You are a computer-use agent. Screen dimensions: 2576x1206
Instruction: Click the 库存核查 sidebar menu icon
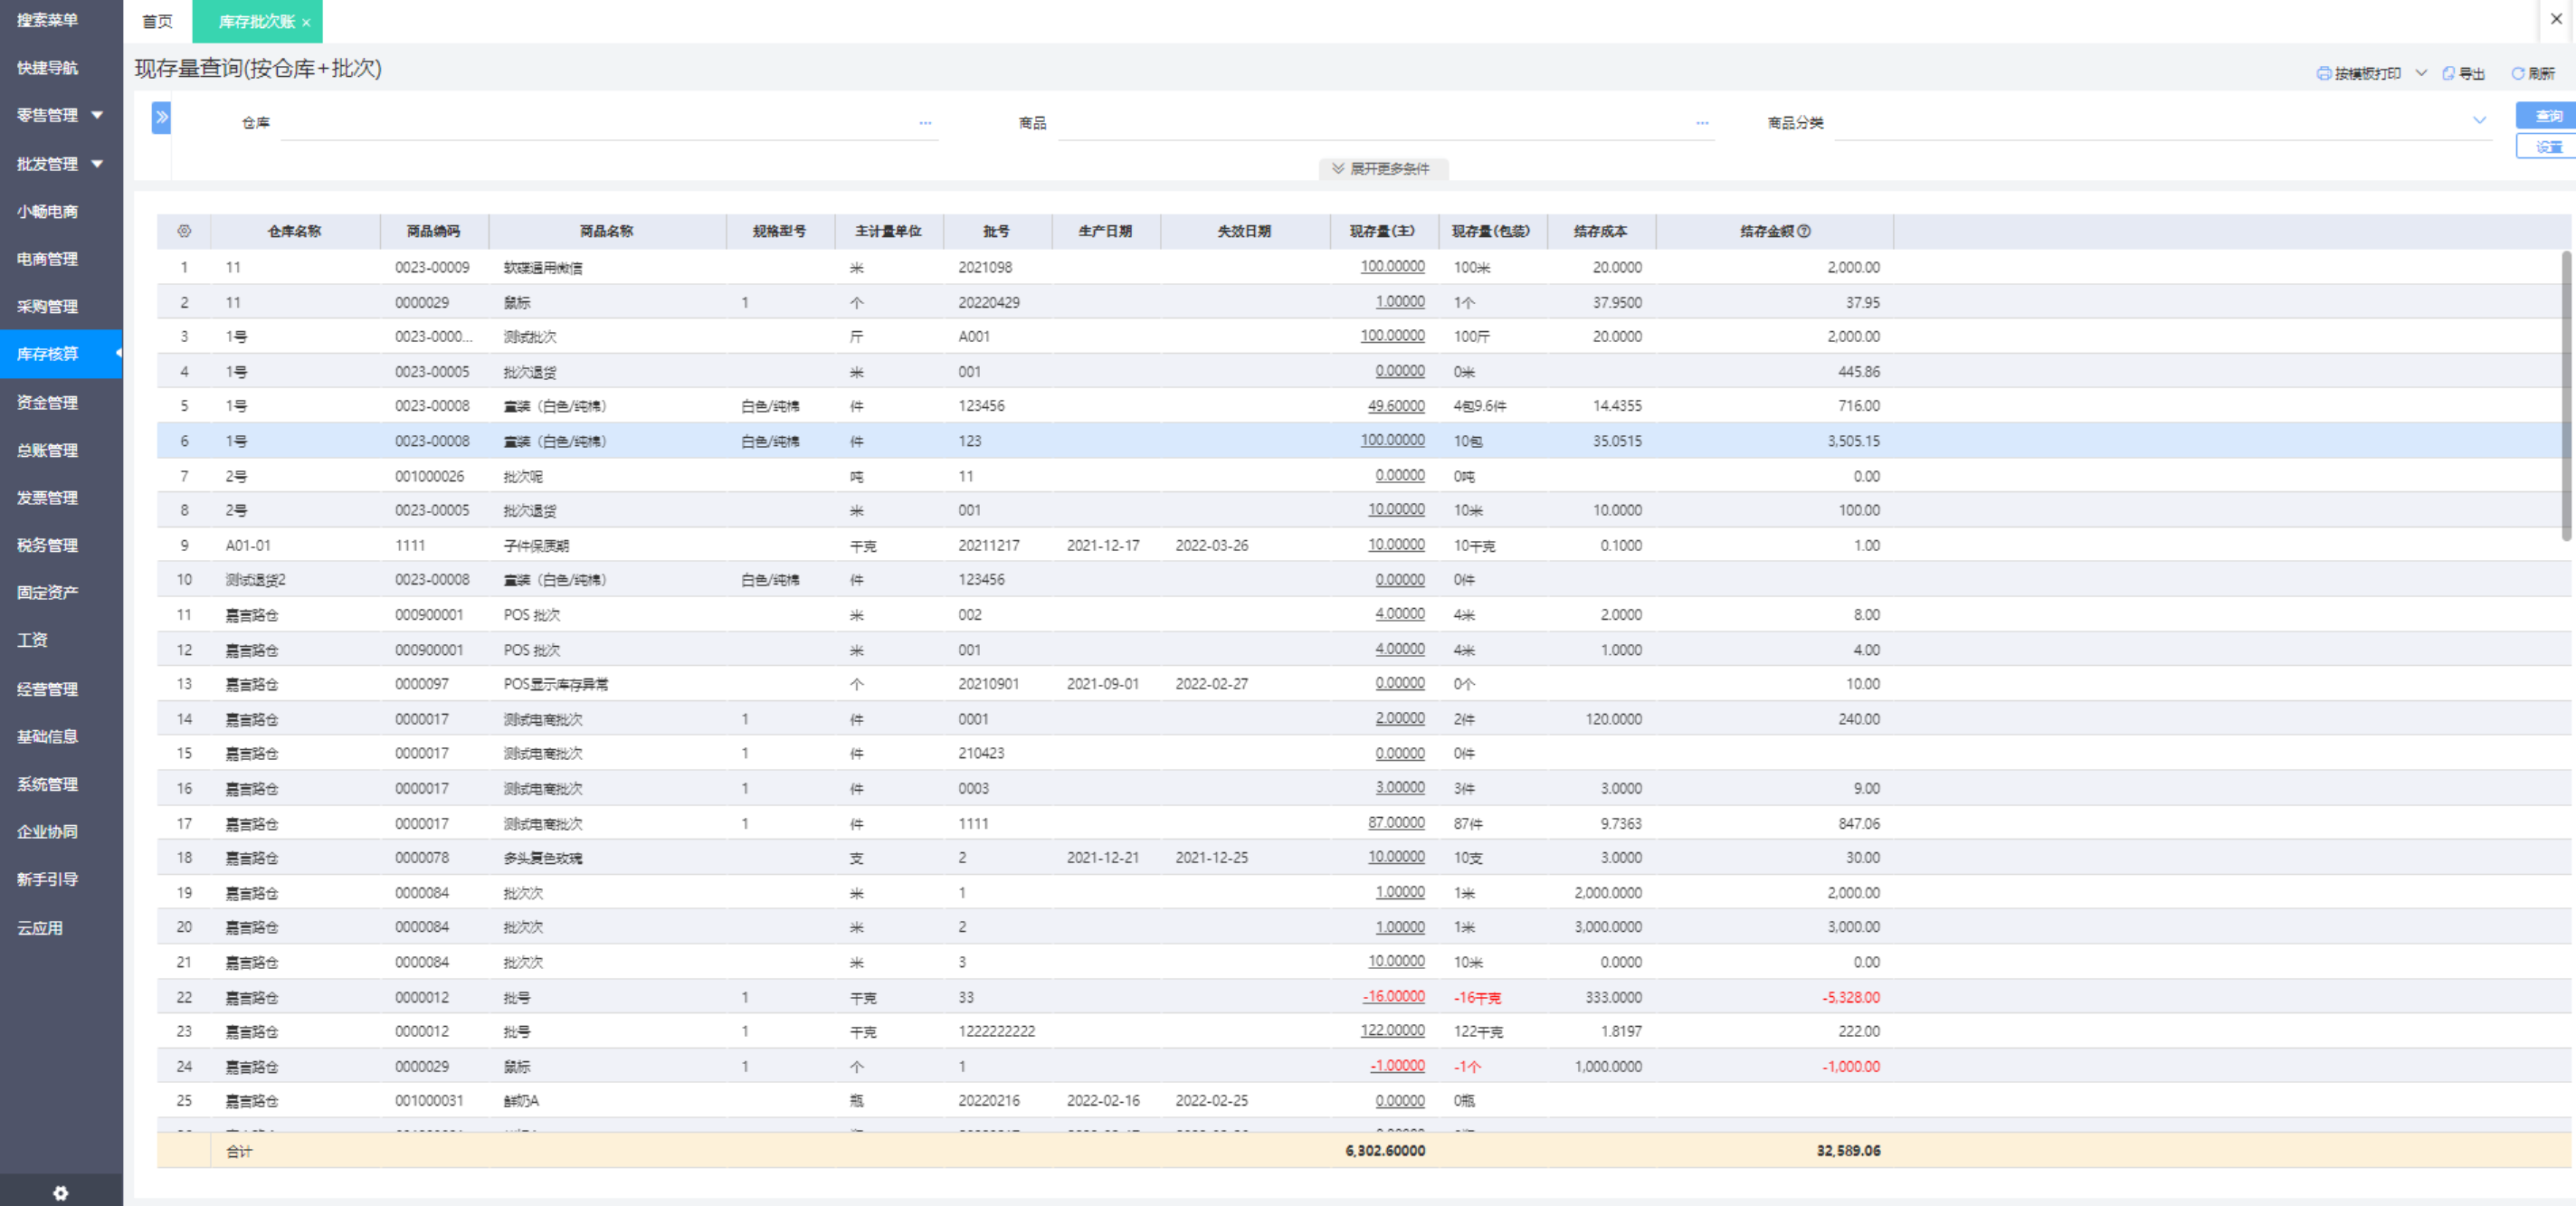[x=66, y=353]
